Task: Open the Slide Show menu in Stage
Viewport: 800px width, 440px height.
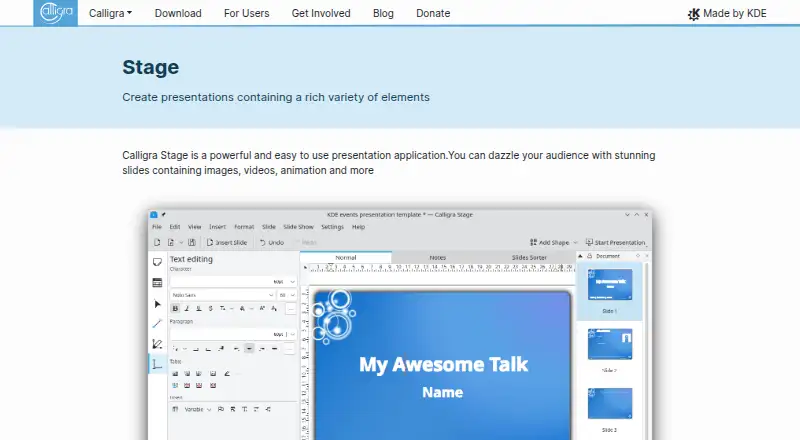Action: click(298, 227)
